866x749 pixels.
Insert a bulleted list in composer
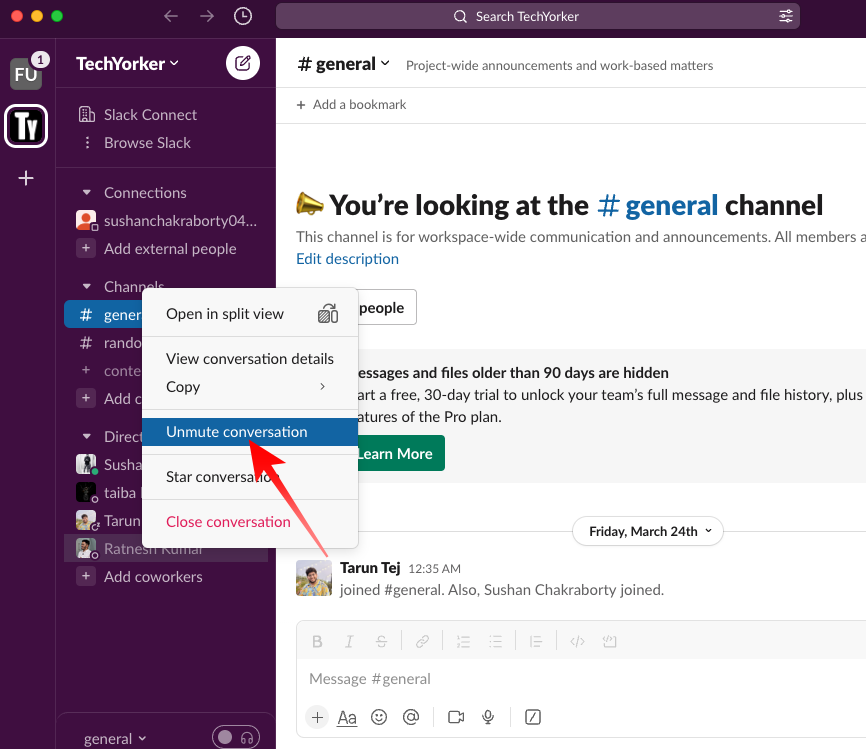pyautogui.click(x=495, y=641)
